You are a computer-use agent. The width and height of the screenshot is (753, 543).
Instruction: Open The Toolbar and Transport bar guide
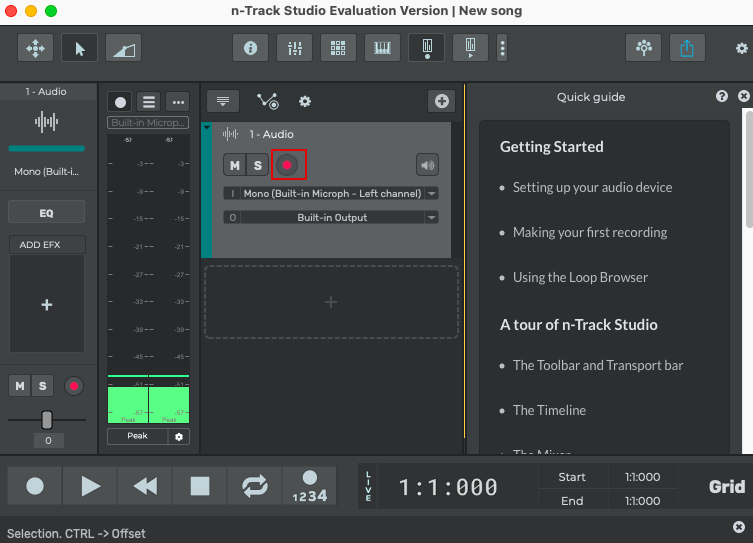coord(598,365)
